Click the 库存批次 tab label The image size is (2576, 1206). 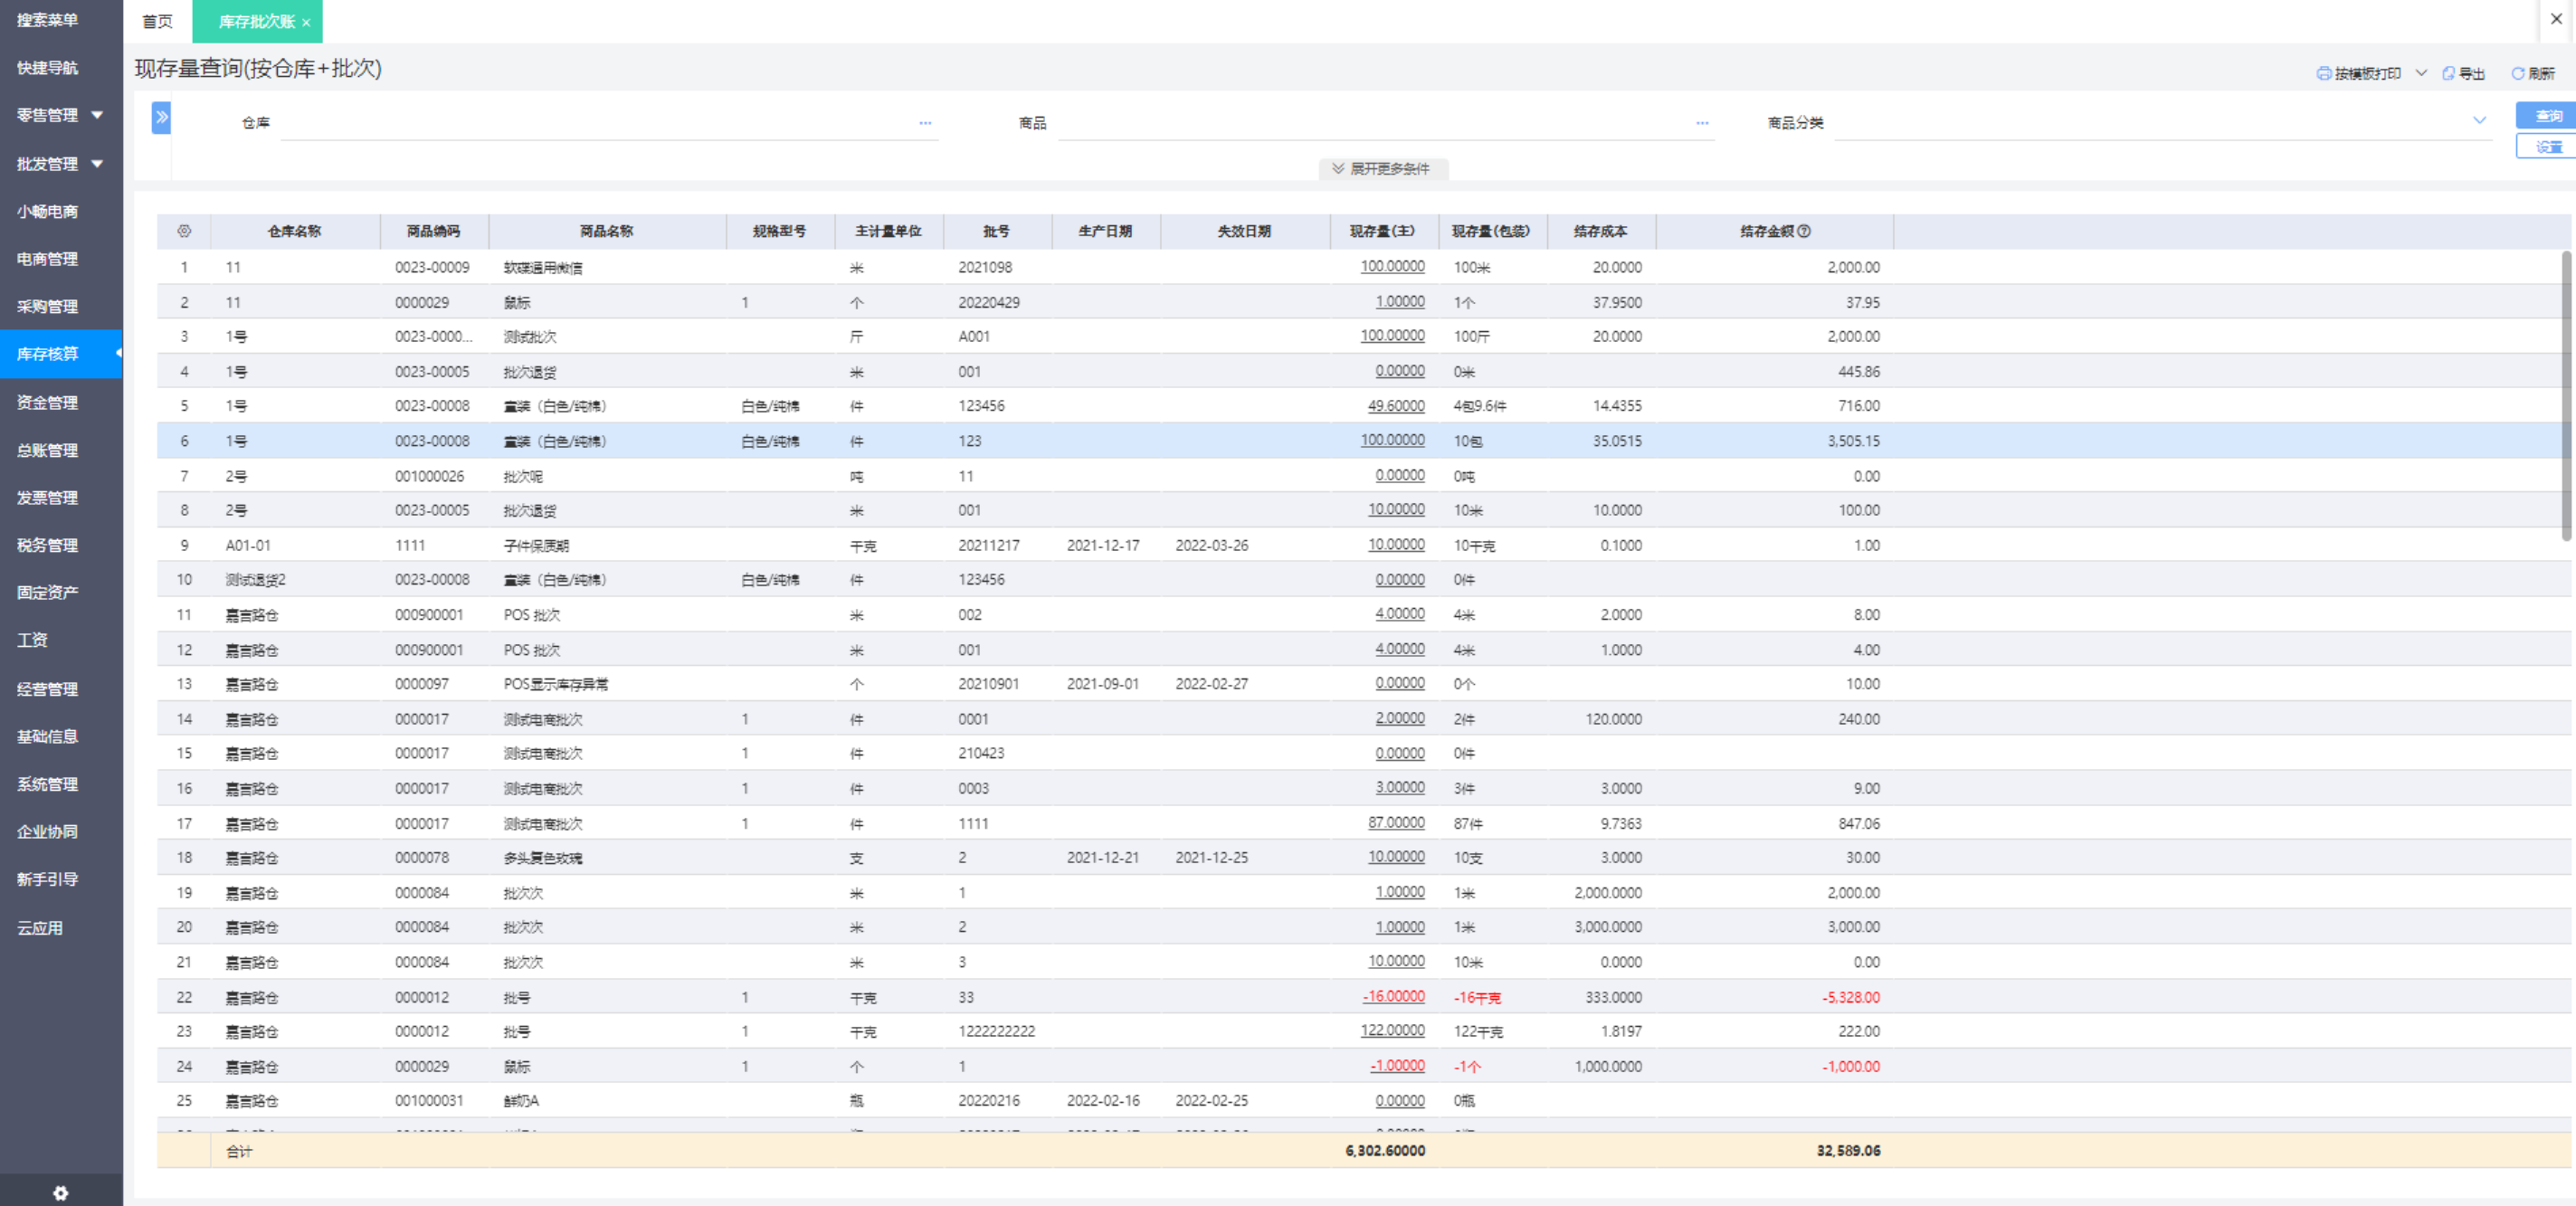point(254,20)
